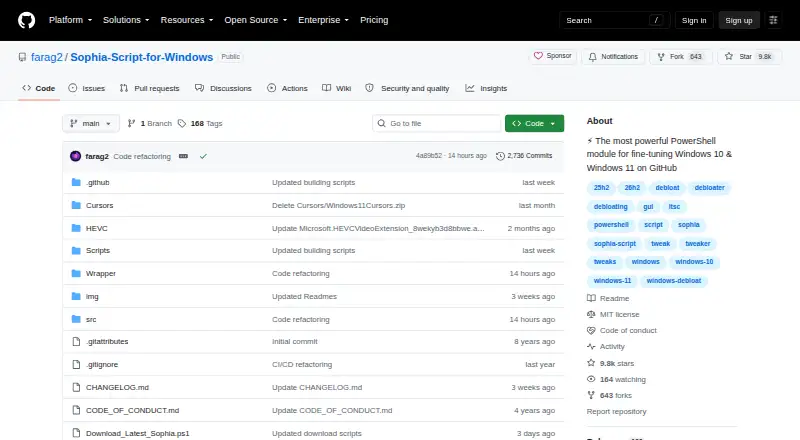800x440 pixels.
Task: Expand the Open Source menu
Action: pos(256,20)
